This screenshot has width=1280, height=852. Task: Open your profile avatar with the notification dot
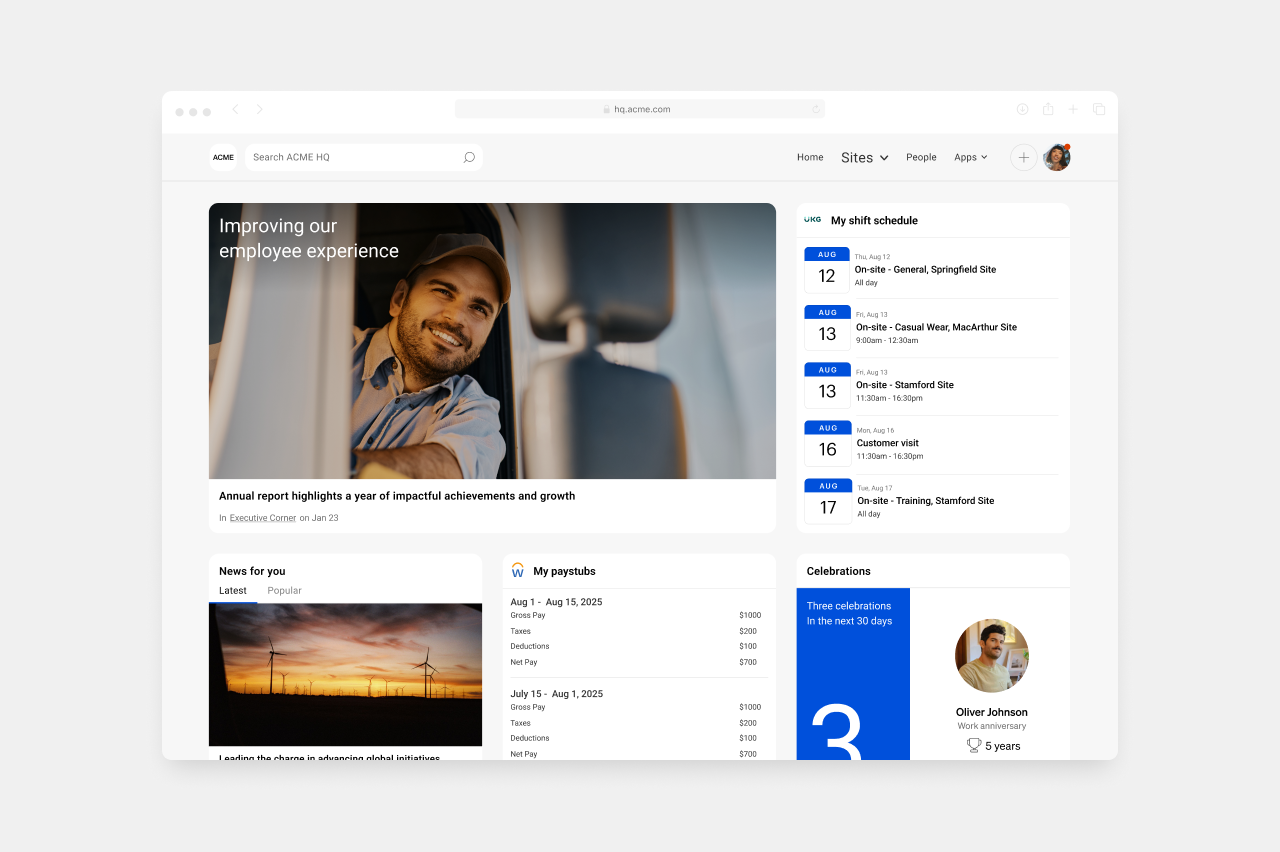click(1056, 157)
